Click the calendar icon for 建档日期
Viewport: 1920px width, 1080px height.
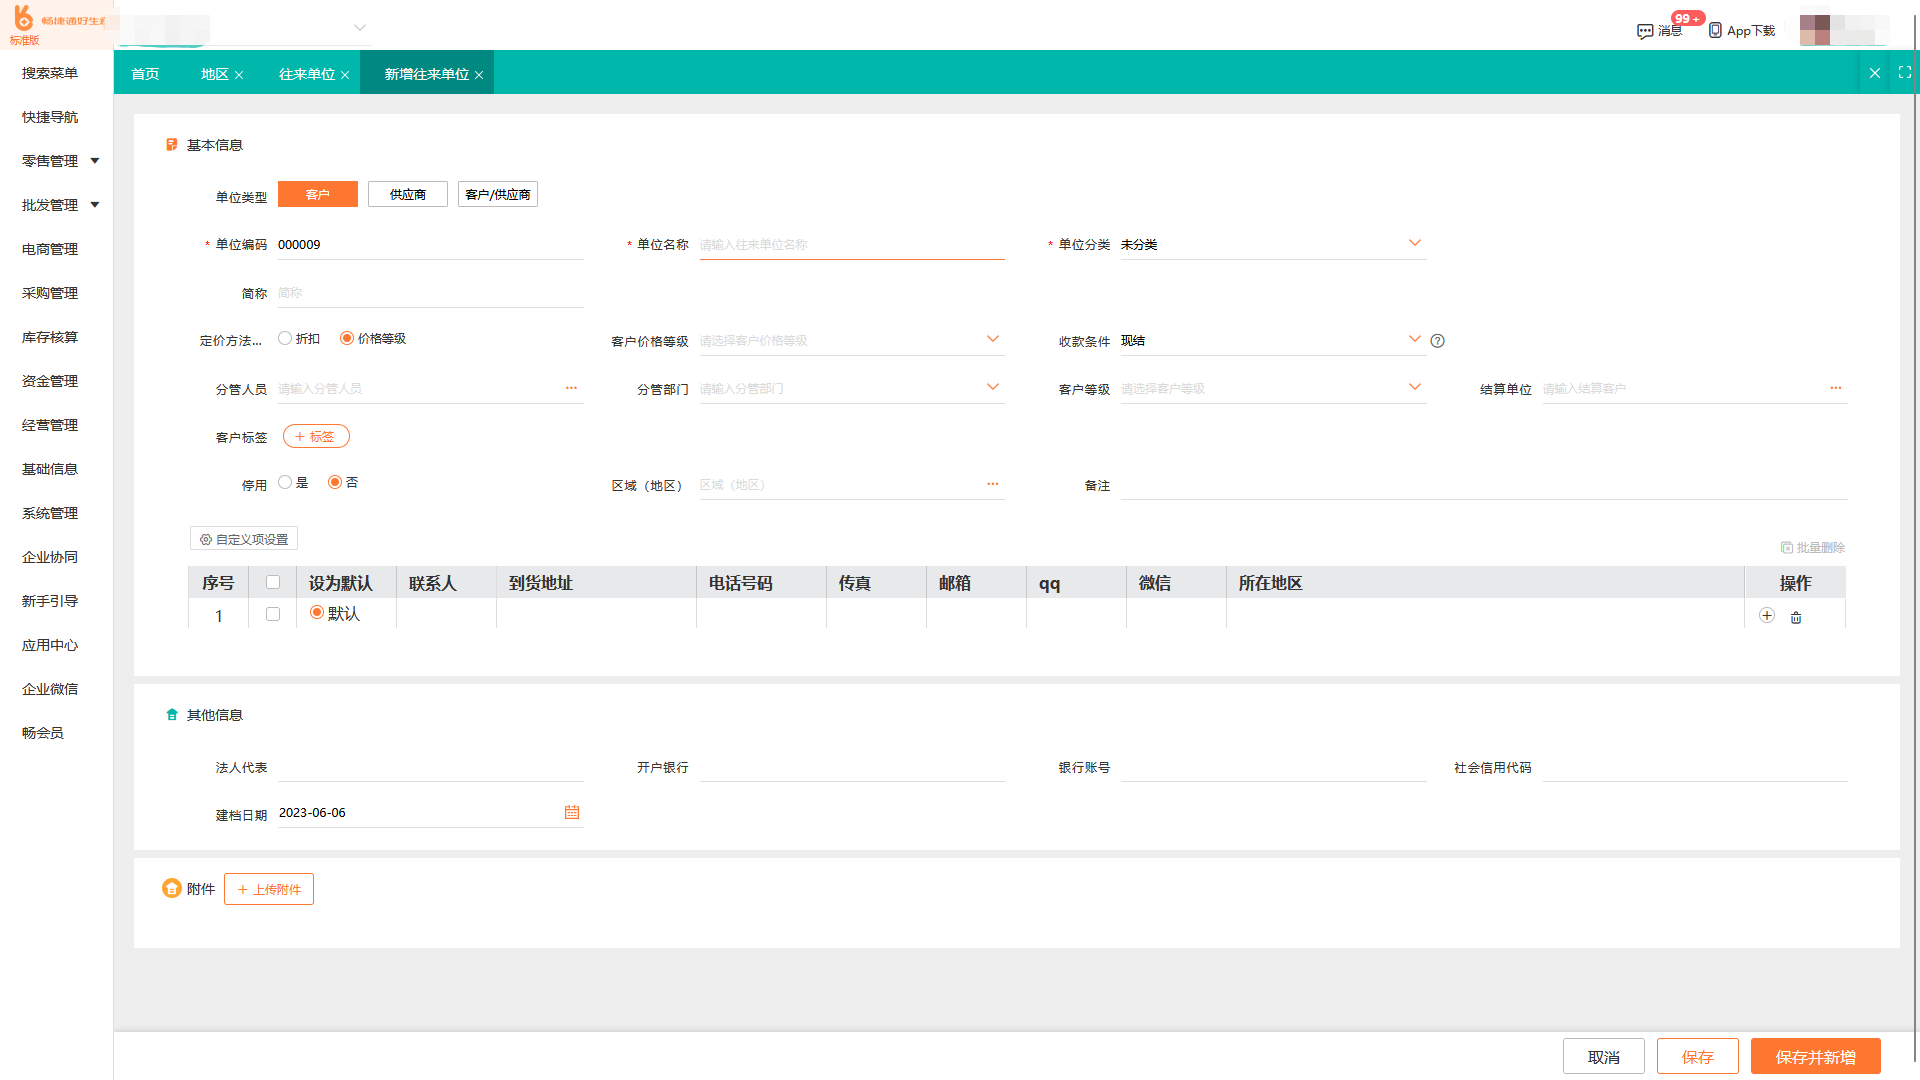point(570,812)
